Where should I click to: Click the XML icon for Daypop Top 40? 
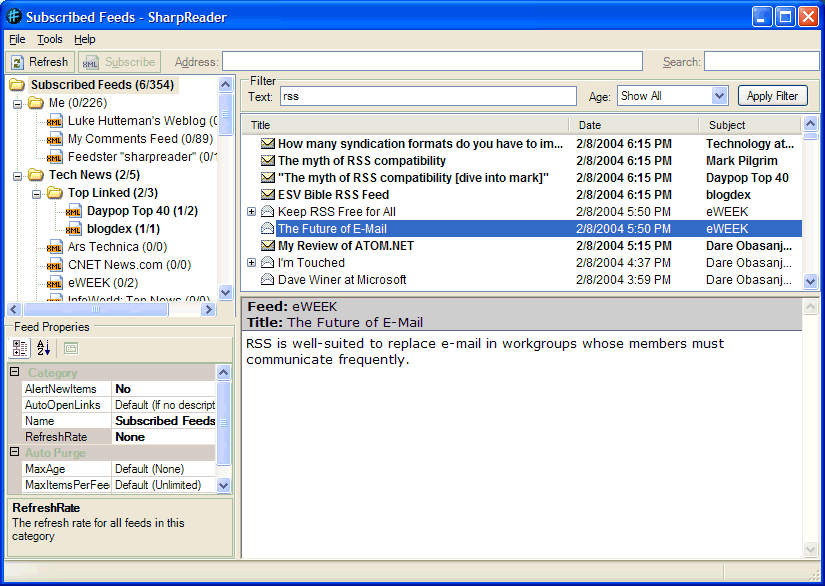(73, 211)
